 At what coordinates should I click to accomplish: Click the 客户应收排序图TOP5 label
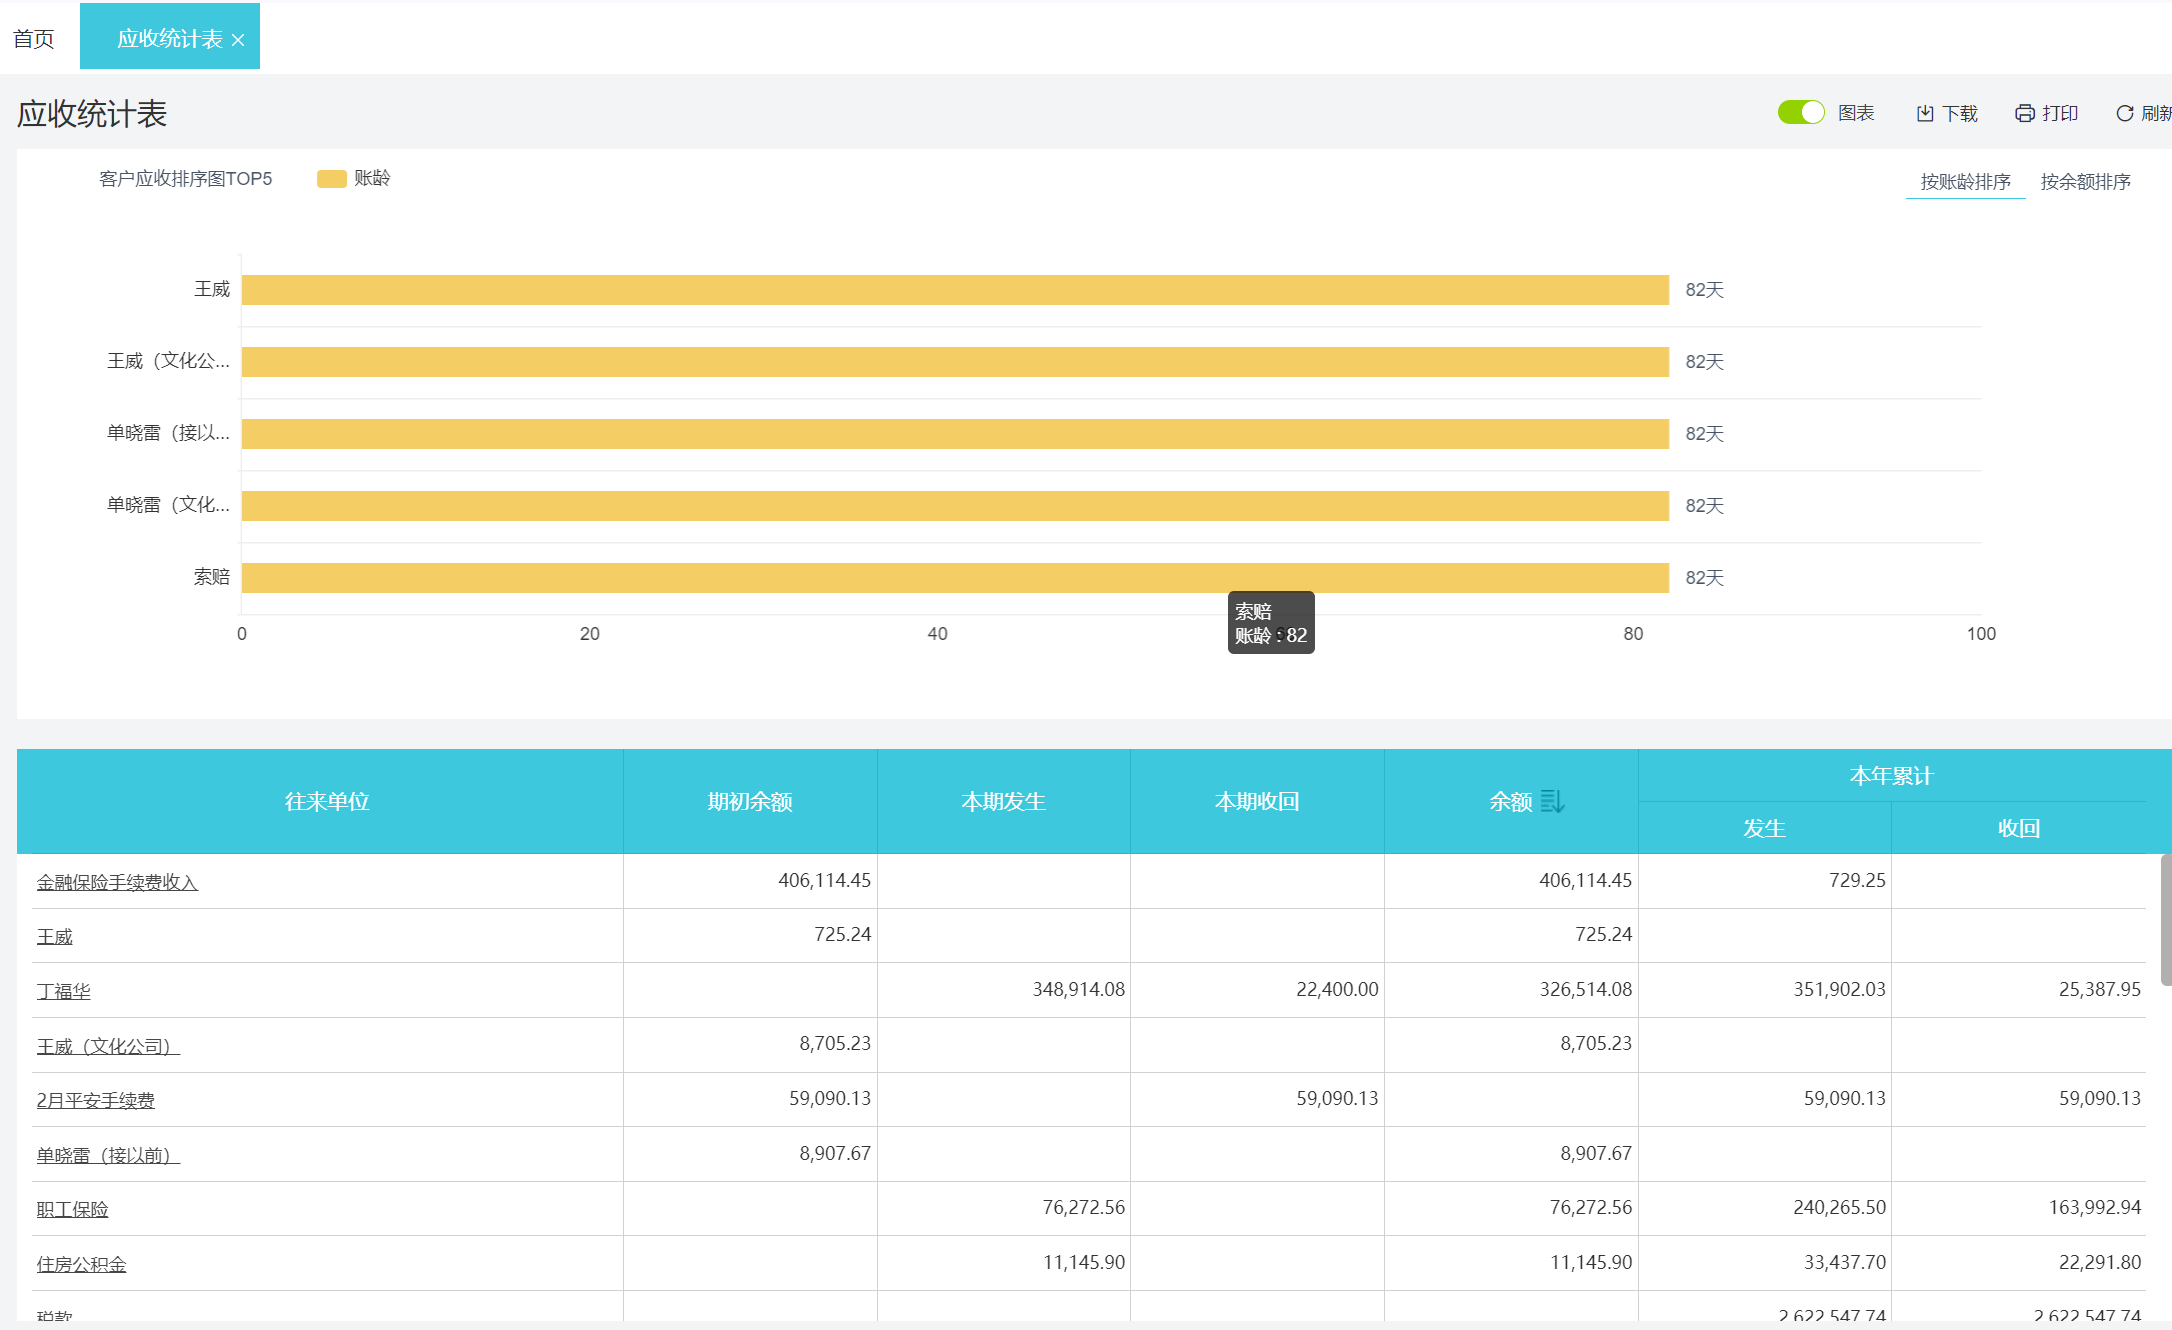(186, 178)
